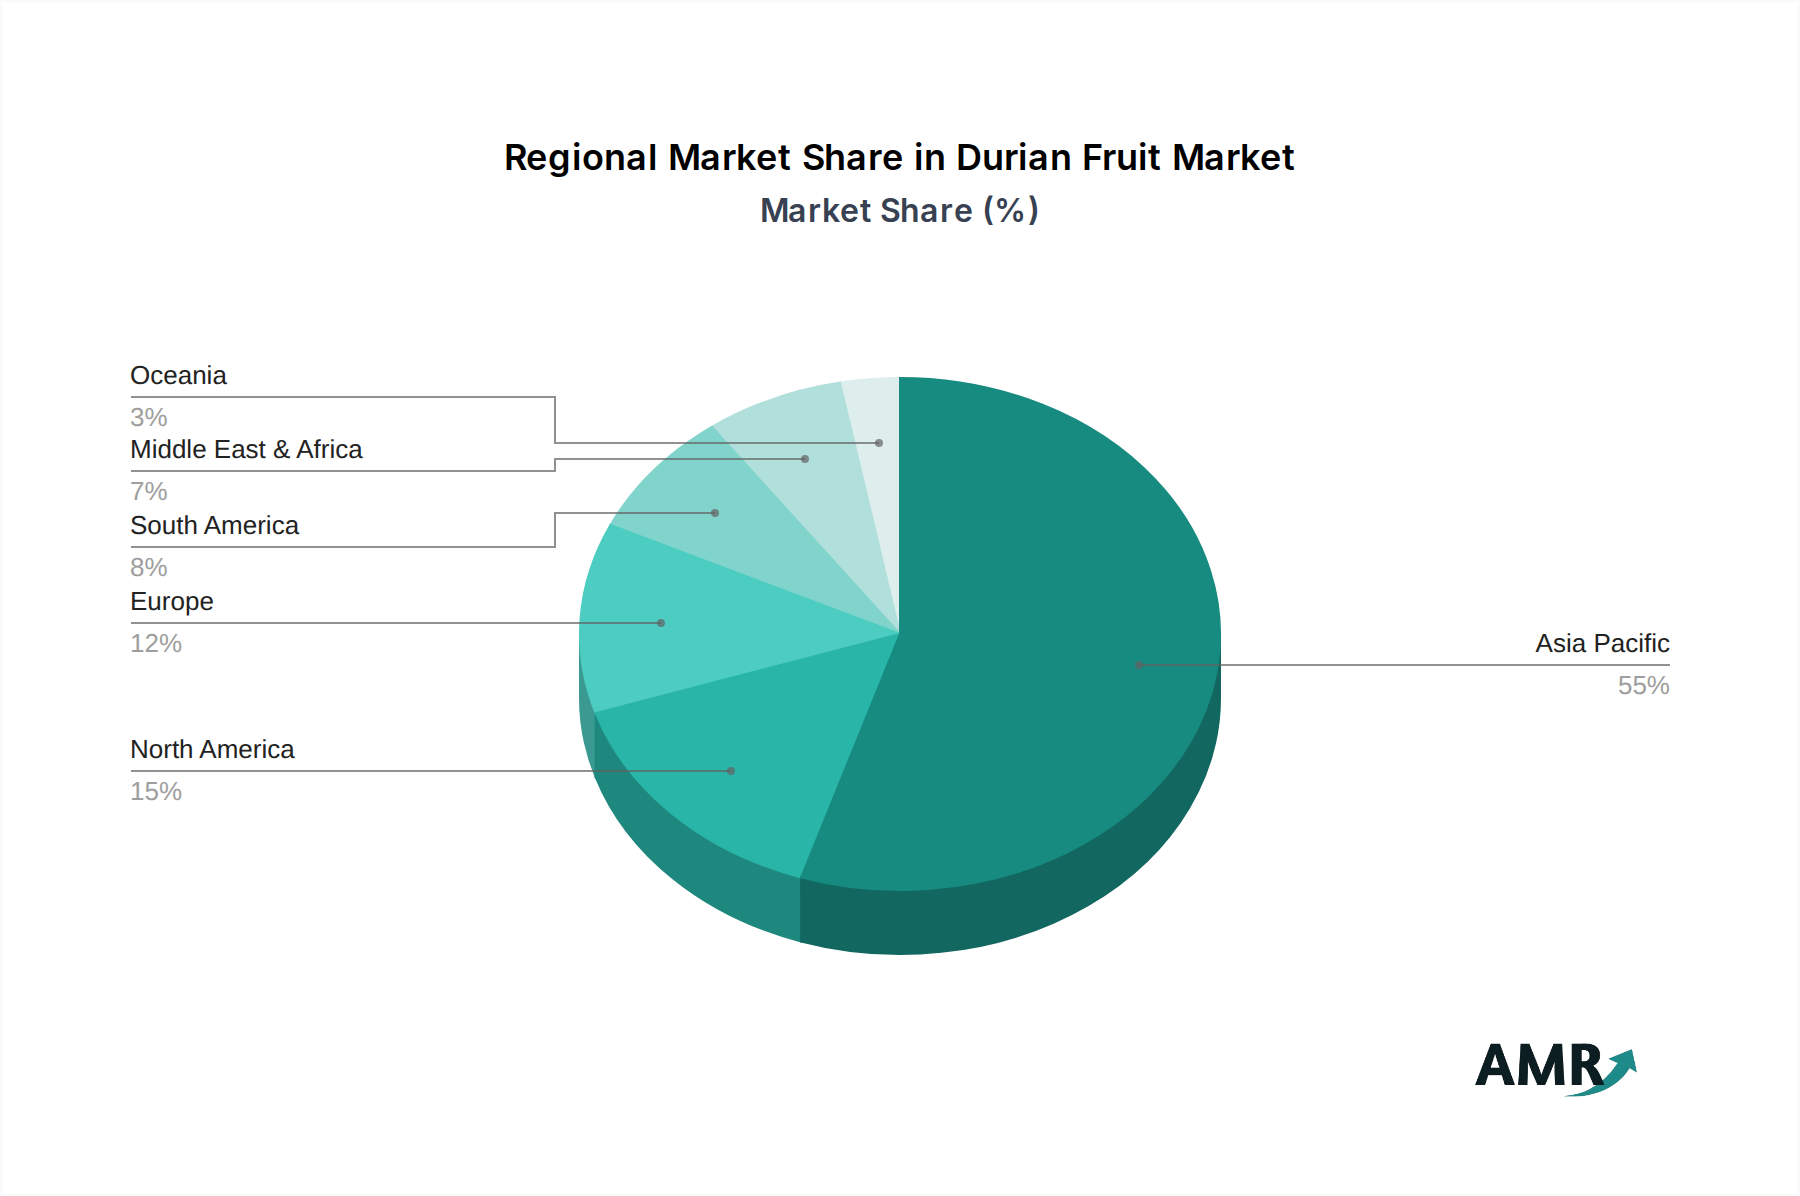Screen dimensions: 1800x1196
Task: Click the Middle East & Africa label
Action: pyautogui.click(x=247, y=450)
